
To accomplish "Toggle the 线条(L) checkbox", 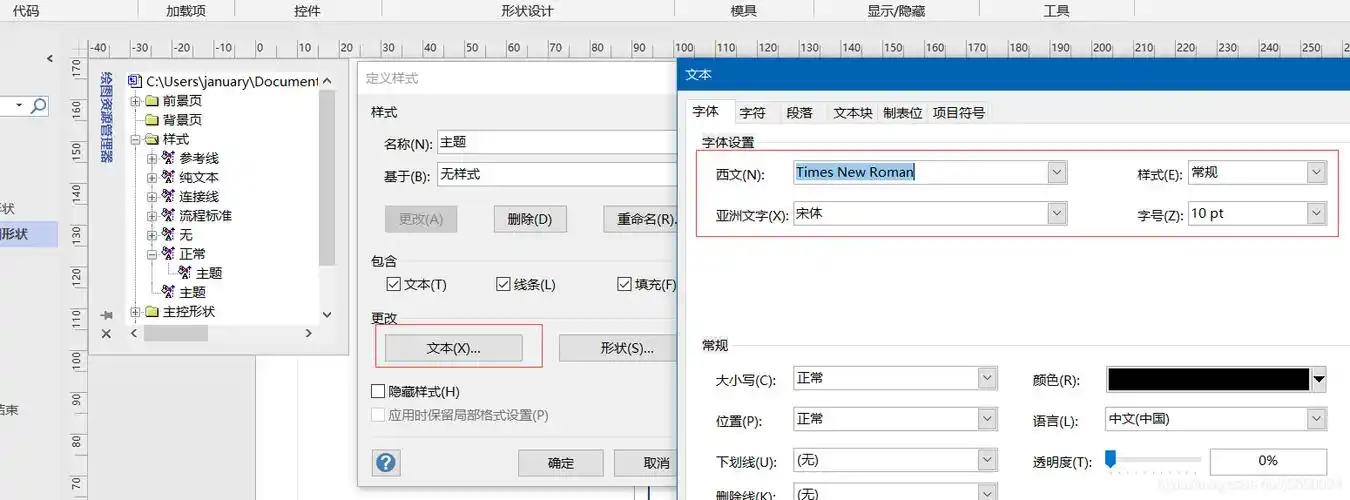I will pos(504,284).
